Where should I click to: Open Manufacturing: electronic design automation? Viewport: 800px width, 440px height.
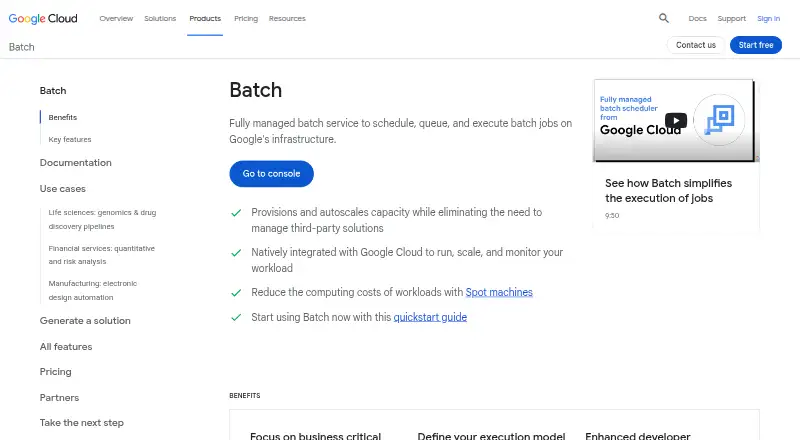(x=92, y=290)
